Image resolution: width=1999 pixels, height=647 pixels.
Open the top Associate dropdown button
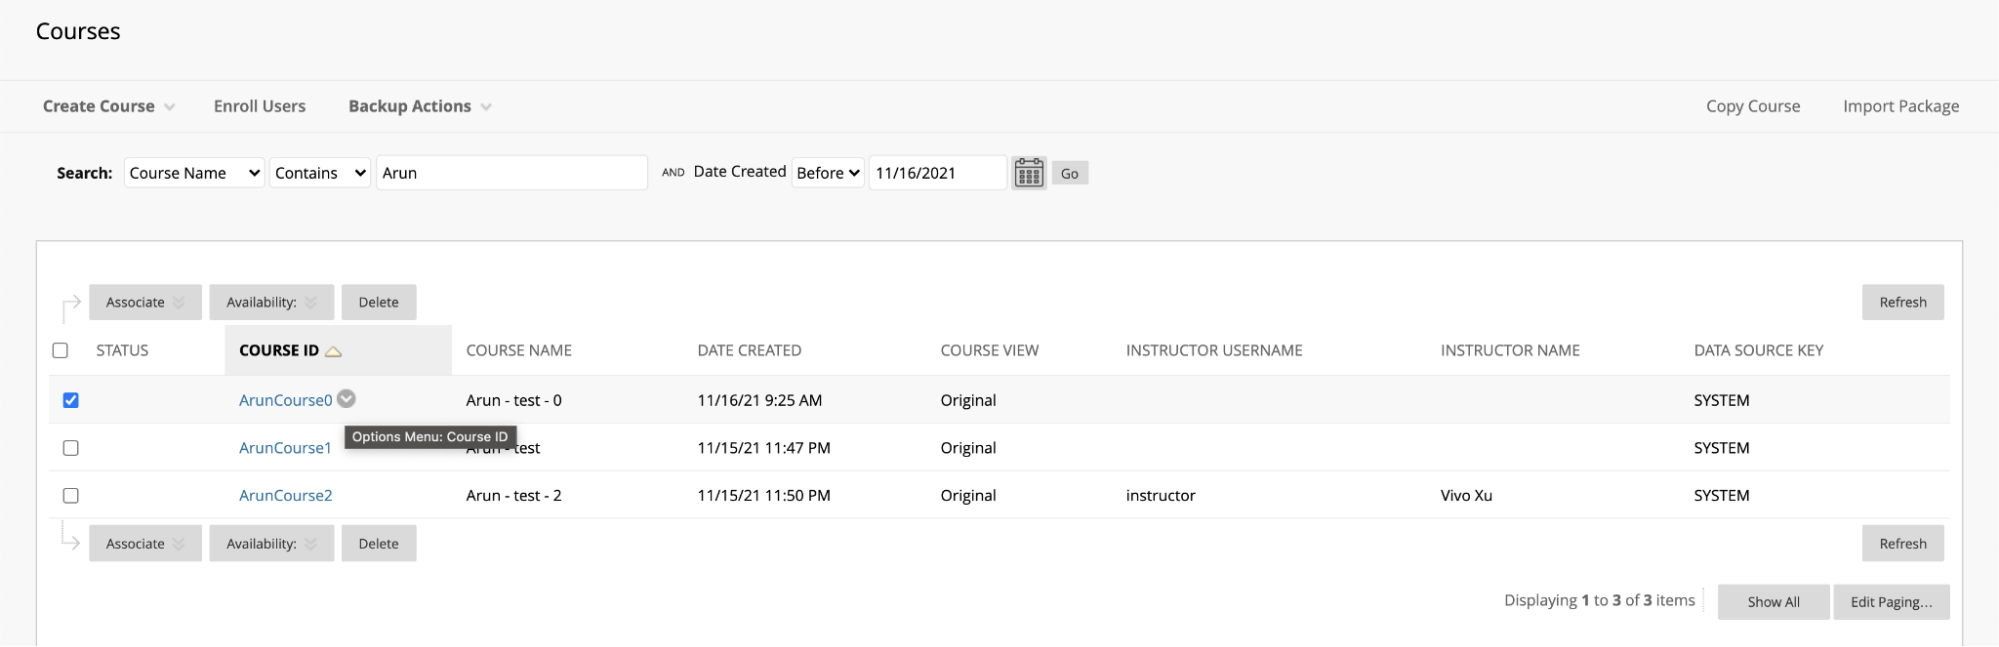145,302
